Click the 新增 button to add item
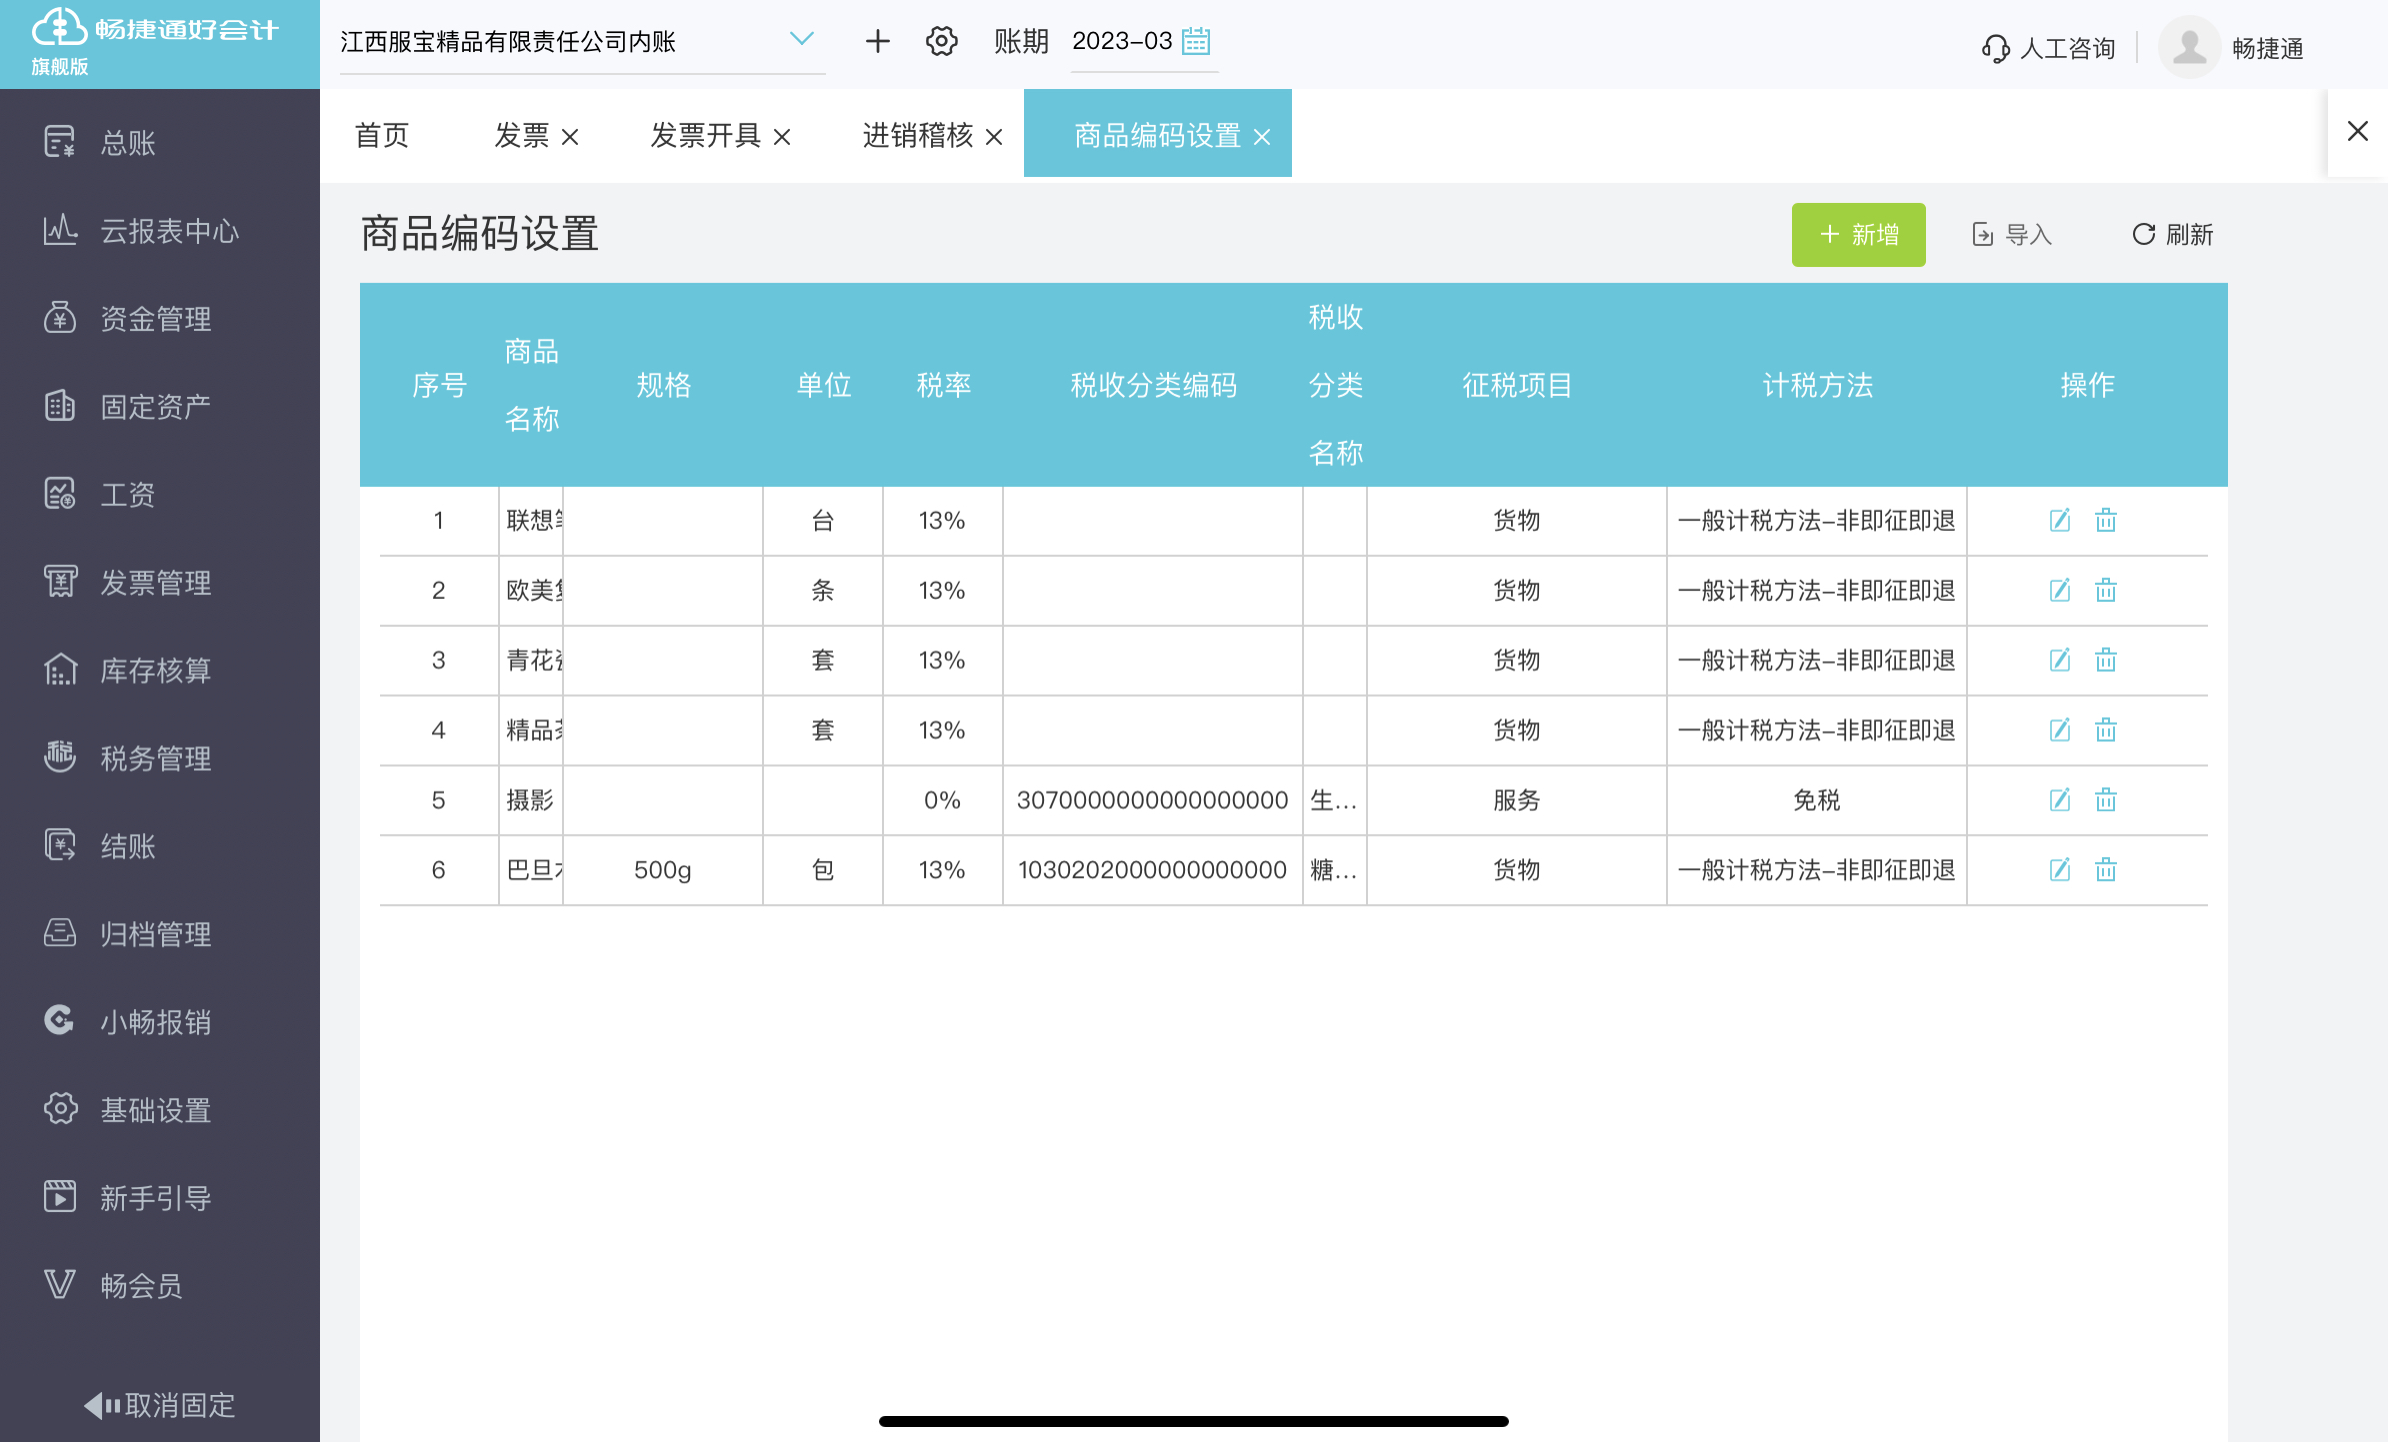Screen dimensions: 2388x1442 click(x=1859, y=232)
